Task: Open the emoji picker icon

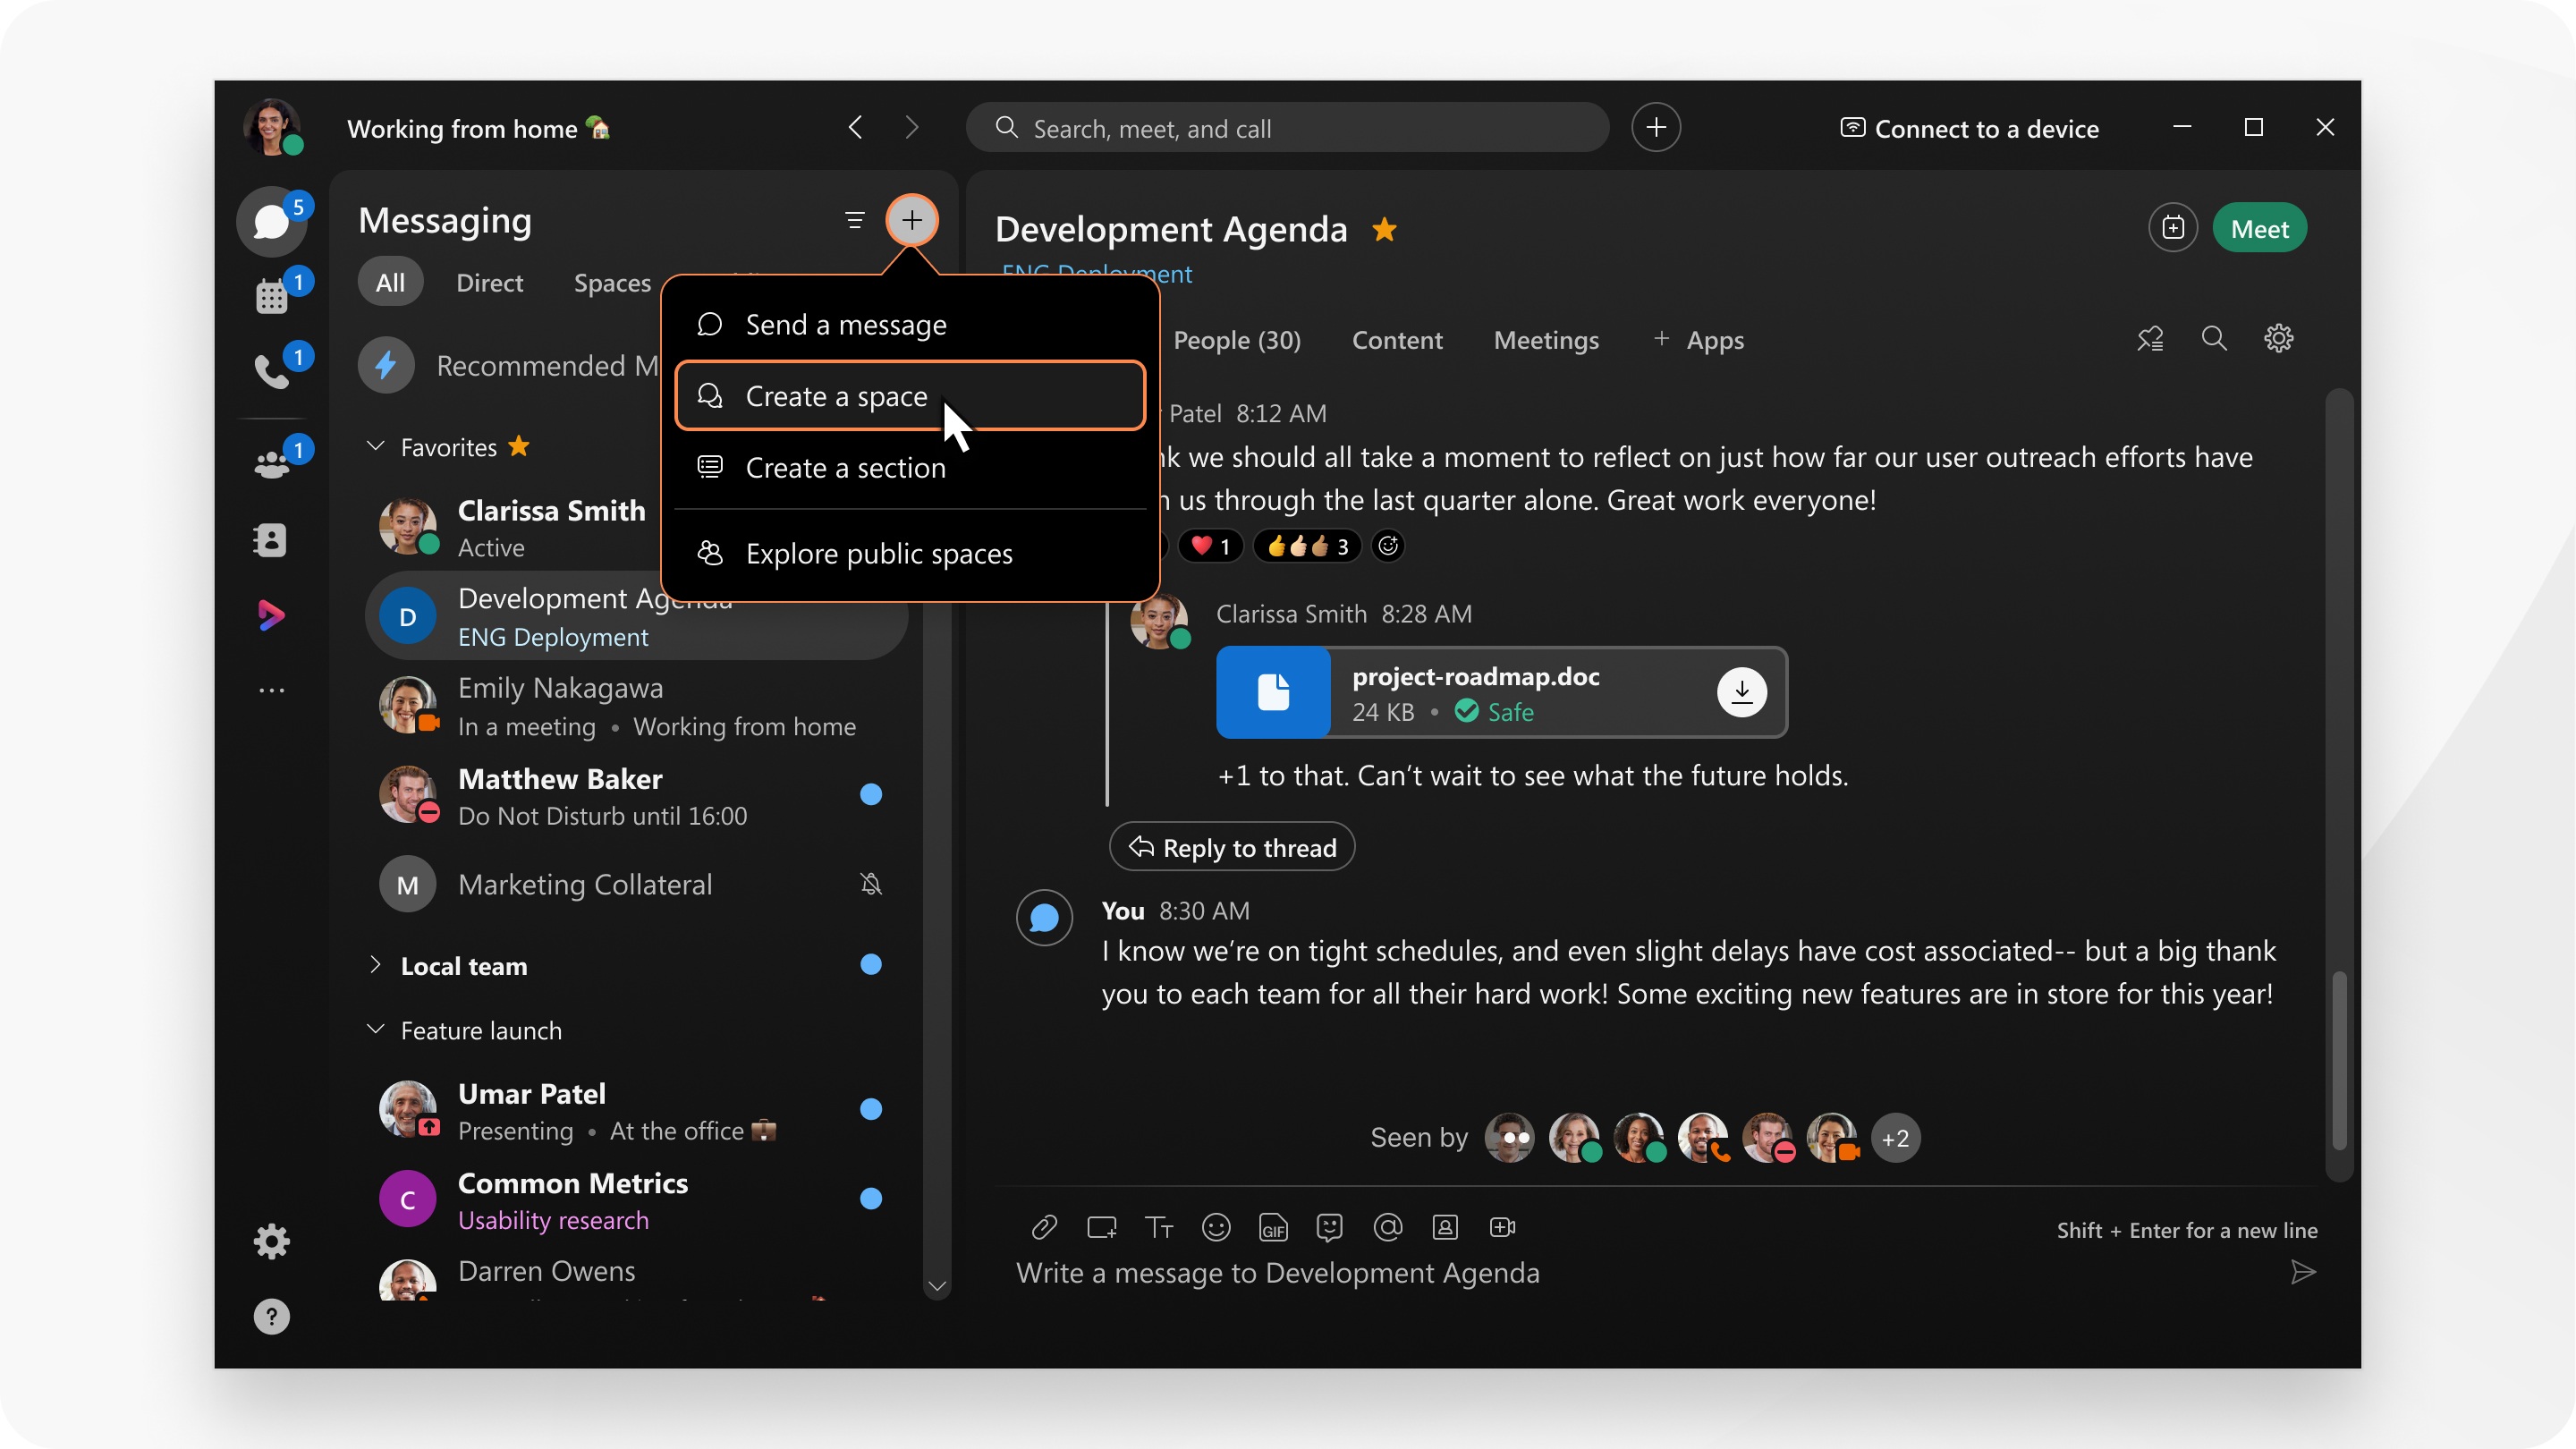Action: coord(1217,1228)
